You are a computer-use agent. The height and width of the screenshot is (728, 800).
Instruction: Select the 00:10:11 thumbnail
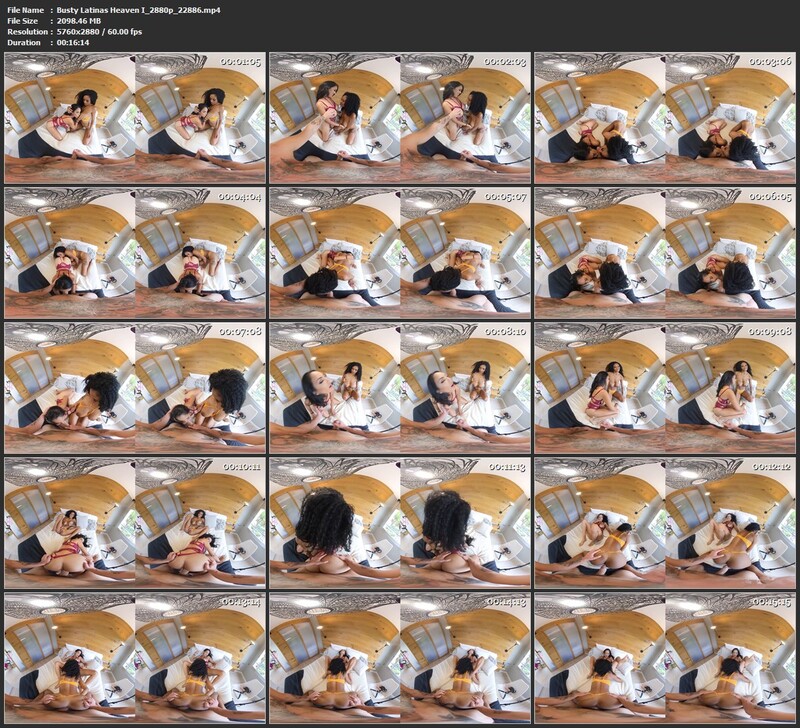point(135,523)
